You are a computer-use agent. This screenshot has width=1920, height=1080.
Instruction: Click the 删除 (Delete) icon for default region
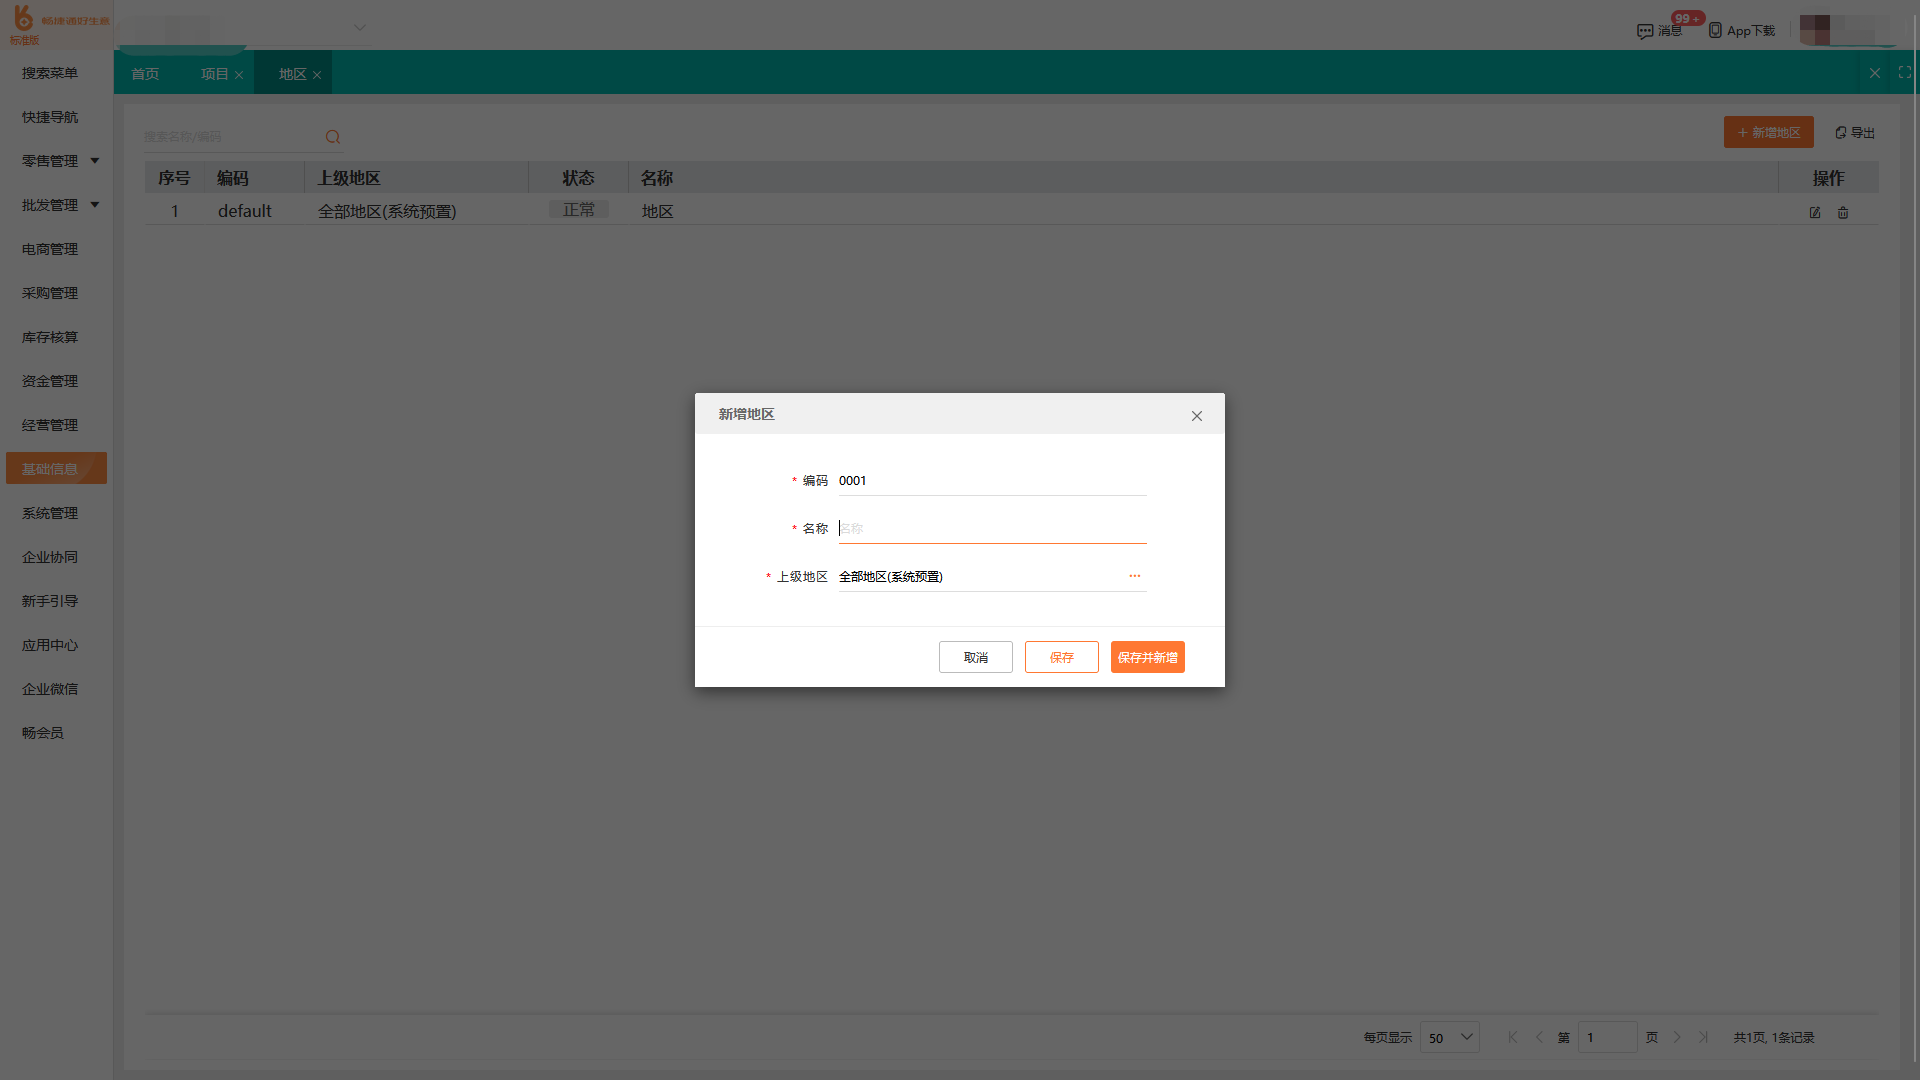pyautogui.click(x=1842, y=212)
